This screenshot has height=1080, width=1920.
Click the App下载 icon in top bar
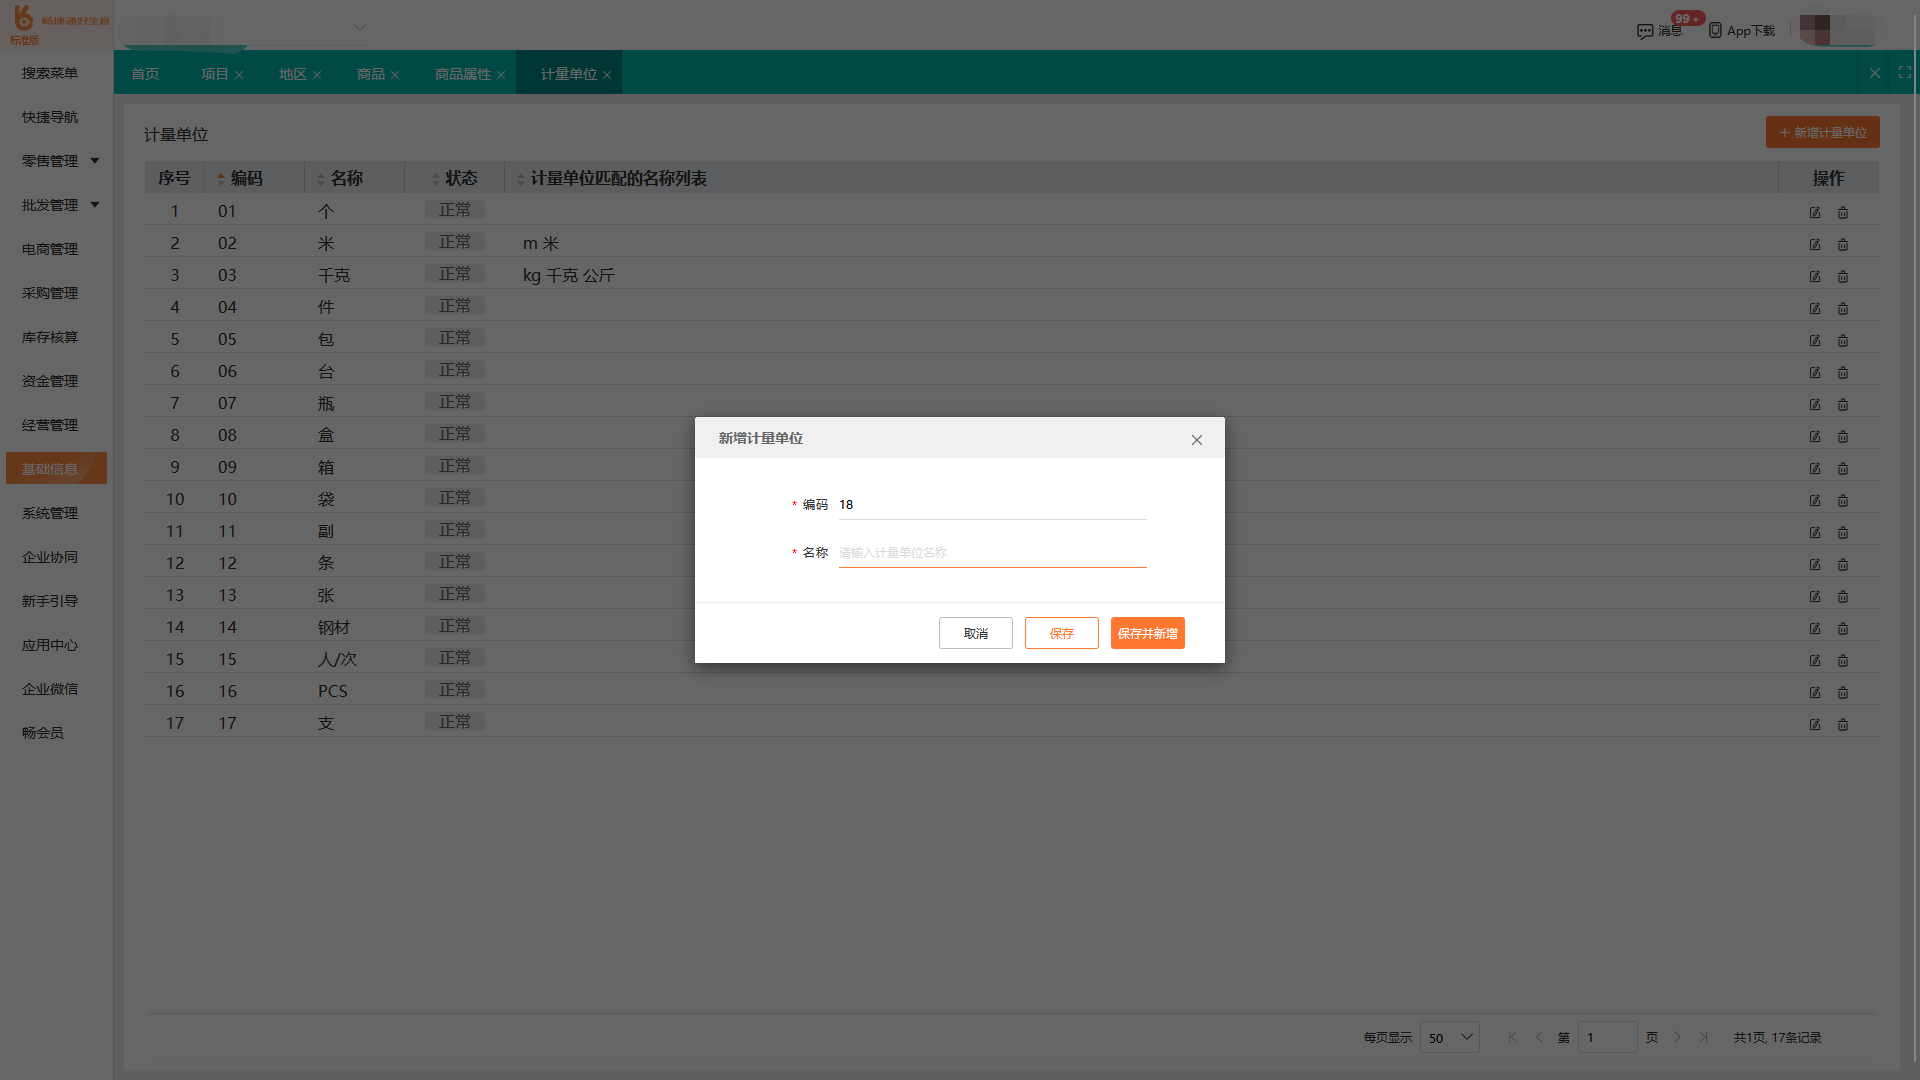click(1716, 29)
